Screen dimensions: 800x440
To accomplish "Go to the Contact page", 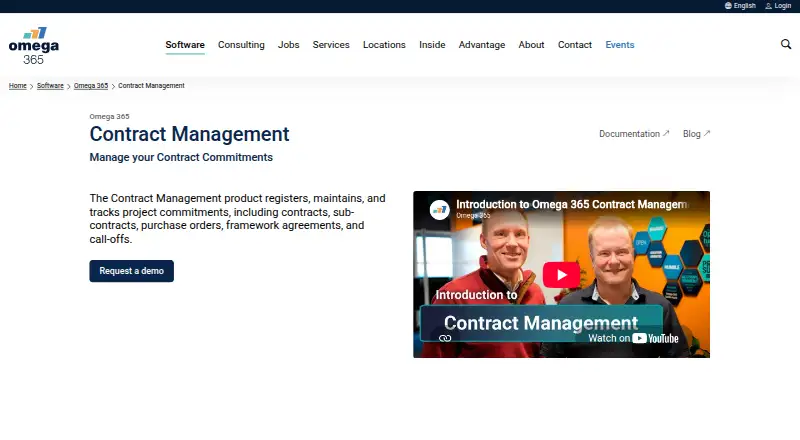I will click(x=574, y=45).
